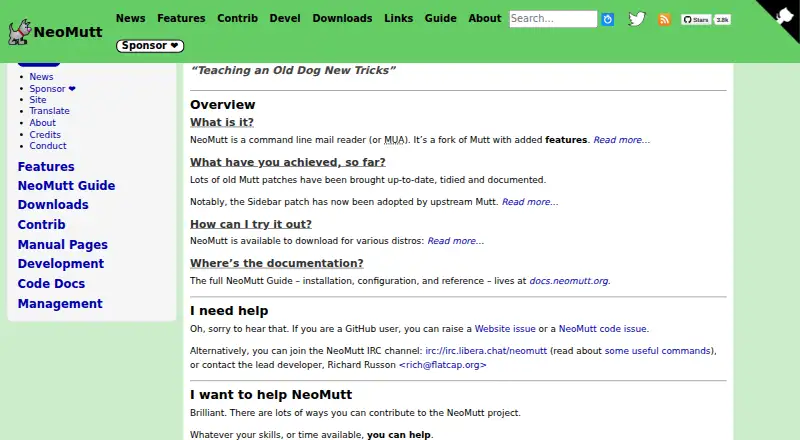Open Contrib heading in the sidebar

click(41, 224)
